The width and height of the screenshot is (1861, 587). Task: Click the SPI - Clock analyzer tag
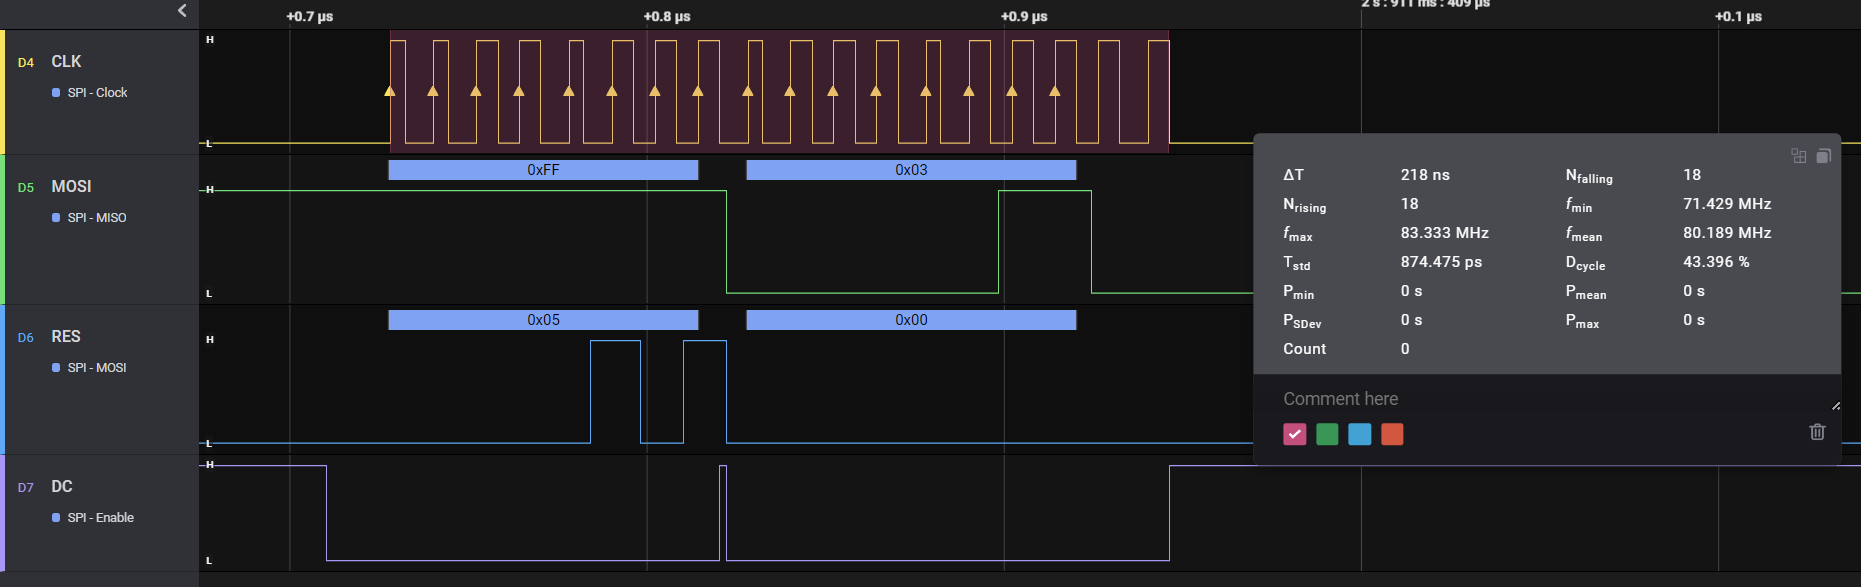tap(97, 93)
